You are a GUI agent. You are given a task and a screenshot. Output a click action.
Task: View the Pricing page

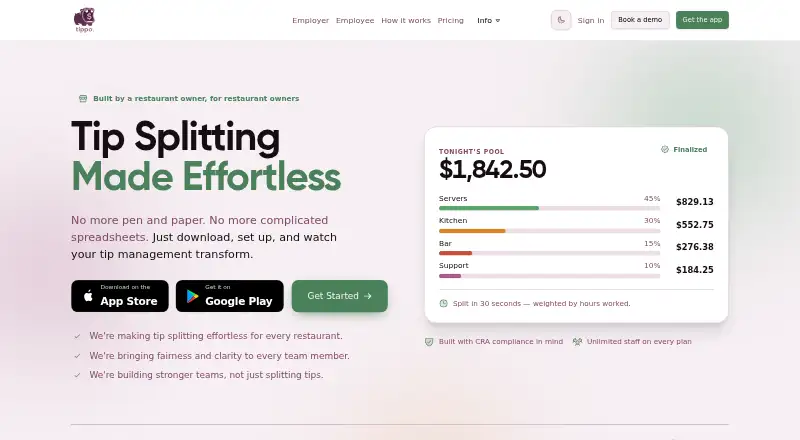click(451, 20)
